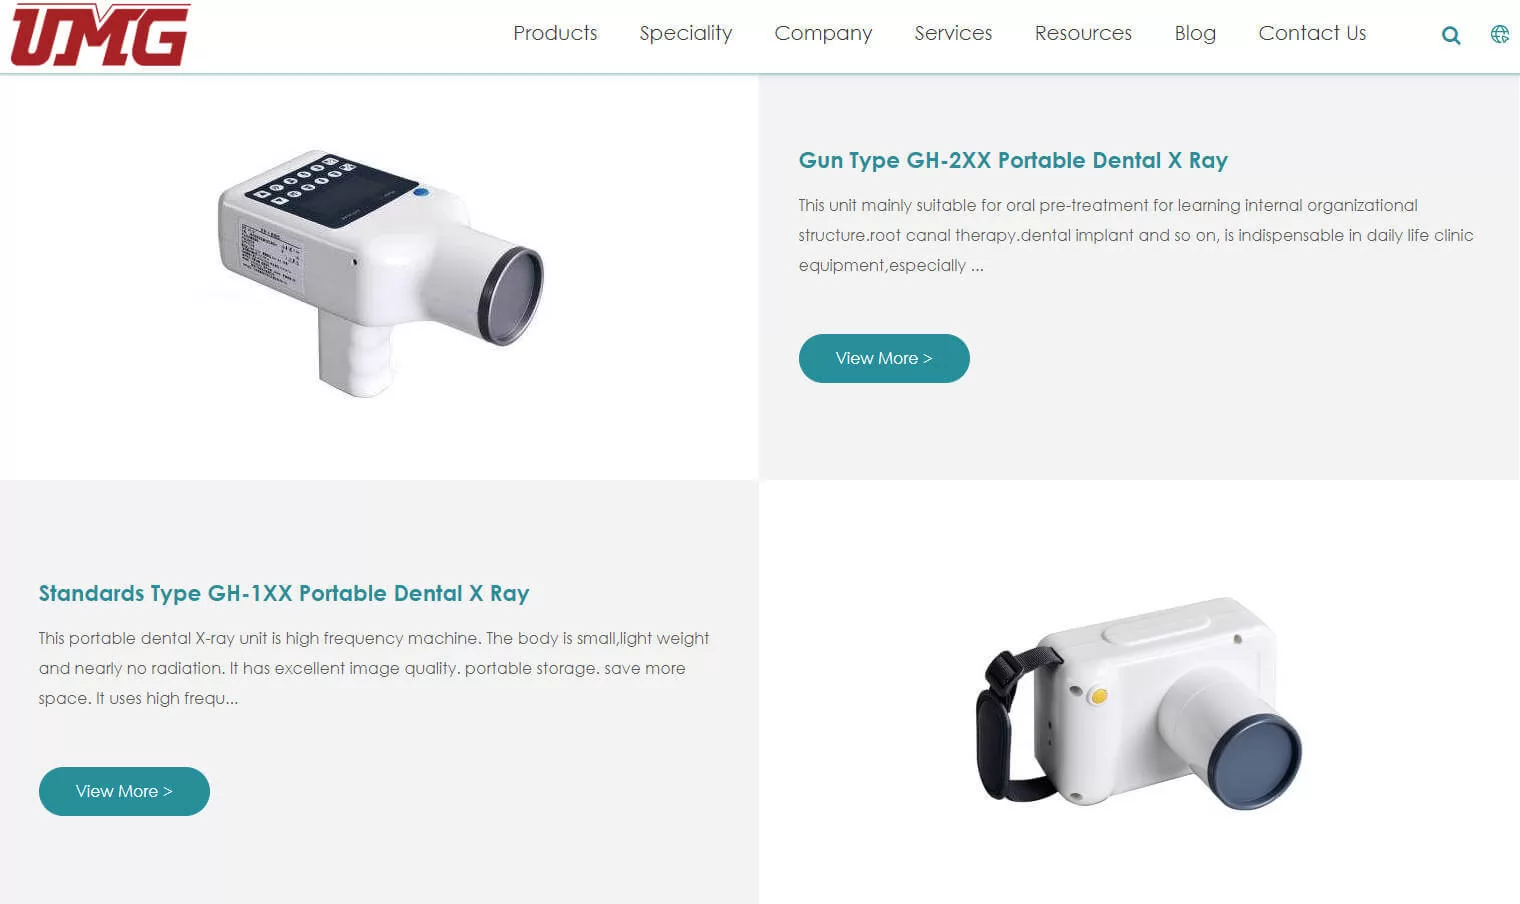Visit the Blog page
The image size is (1520, 904).
(x=1195, y=33)
